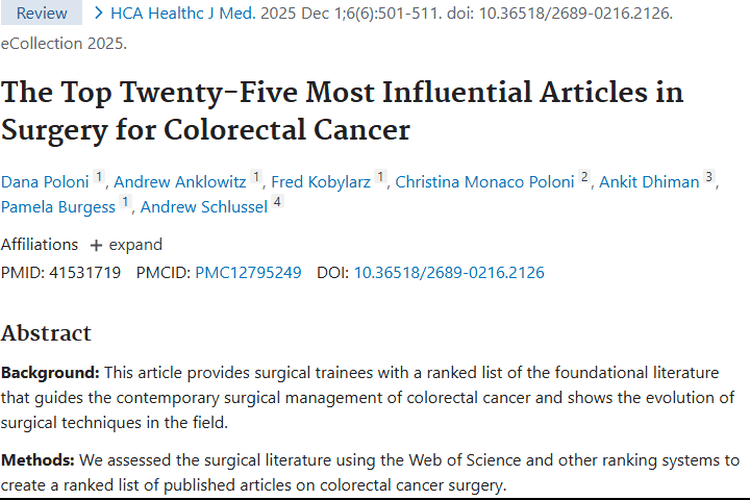This screenshot has height=500, width=750.
Task: Expand the Affiliations section
Action: pos(126,245)
